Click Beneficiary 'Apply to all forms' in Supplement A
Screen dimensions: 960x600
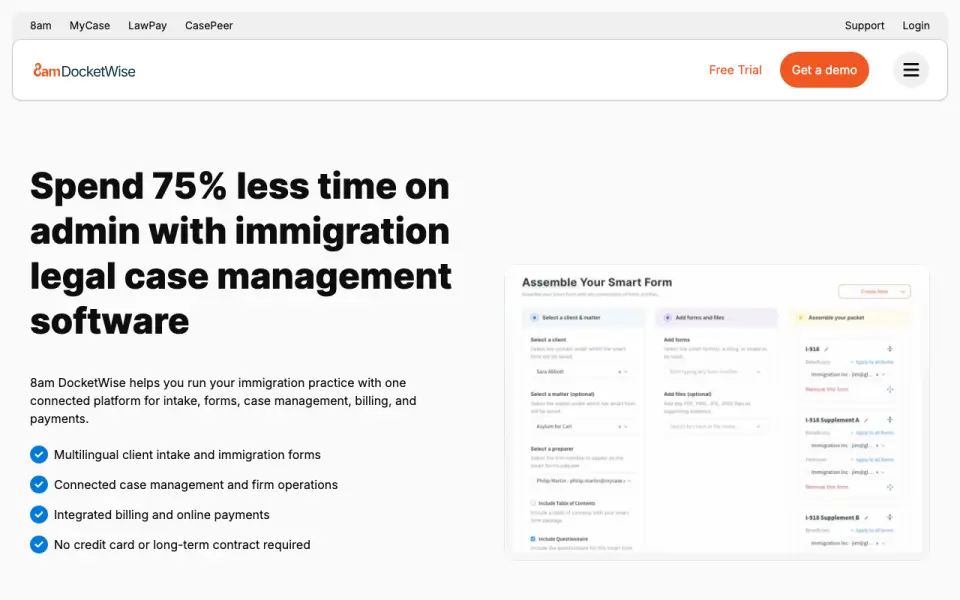[874, 433]
